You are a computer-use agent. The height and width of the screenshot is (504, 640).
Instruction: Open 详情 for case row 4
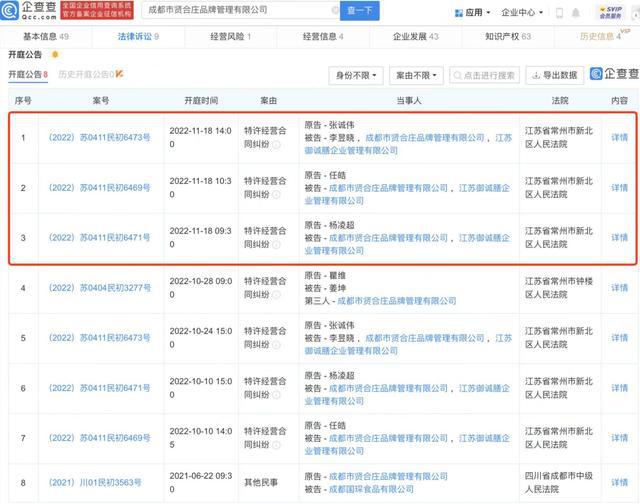click(619, 288)
